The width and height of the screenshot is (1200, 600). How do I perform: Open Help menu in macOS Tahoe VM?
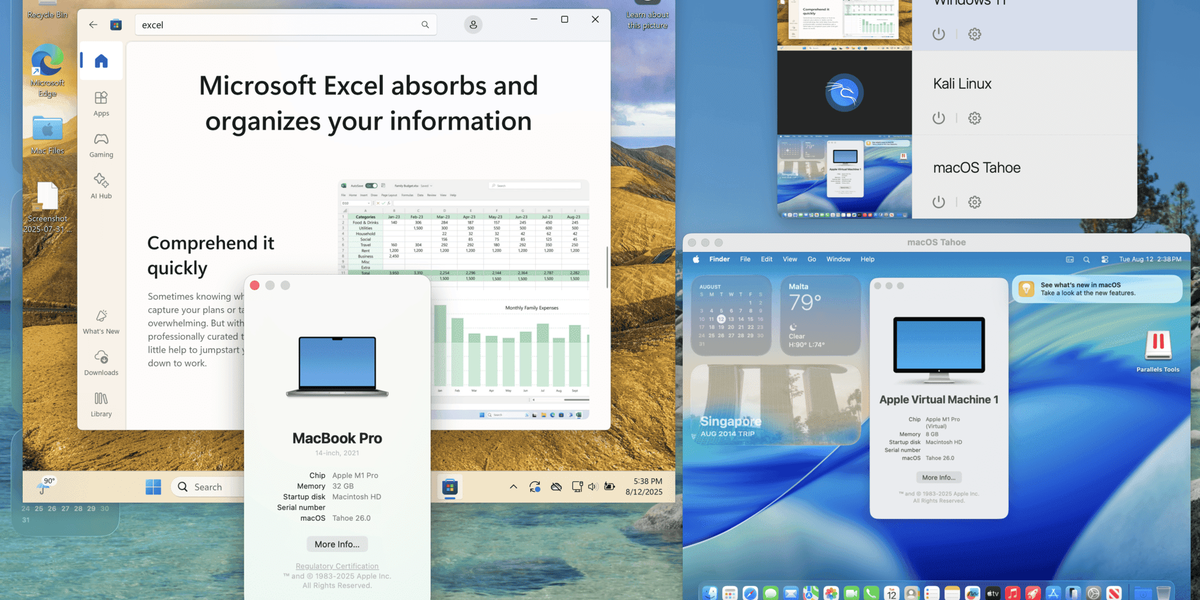point(867,259)
